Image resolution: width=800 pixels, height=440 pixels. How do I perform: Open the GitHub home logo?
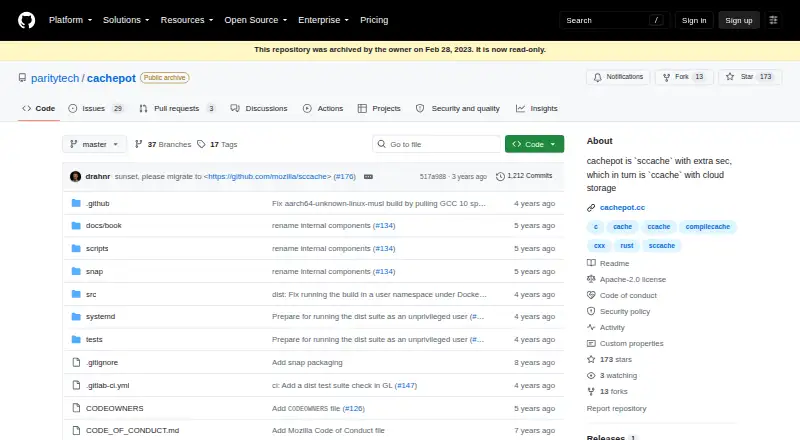click(27, 20)
